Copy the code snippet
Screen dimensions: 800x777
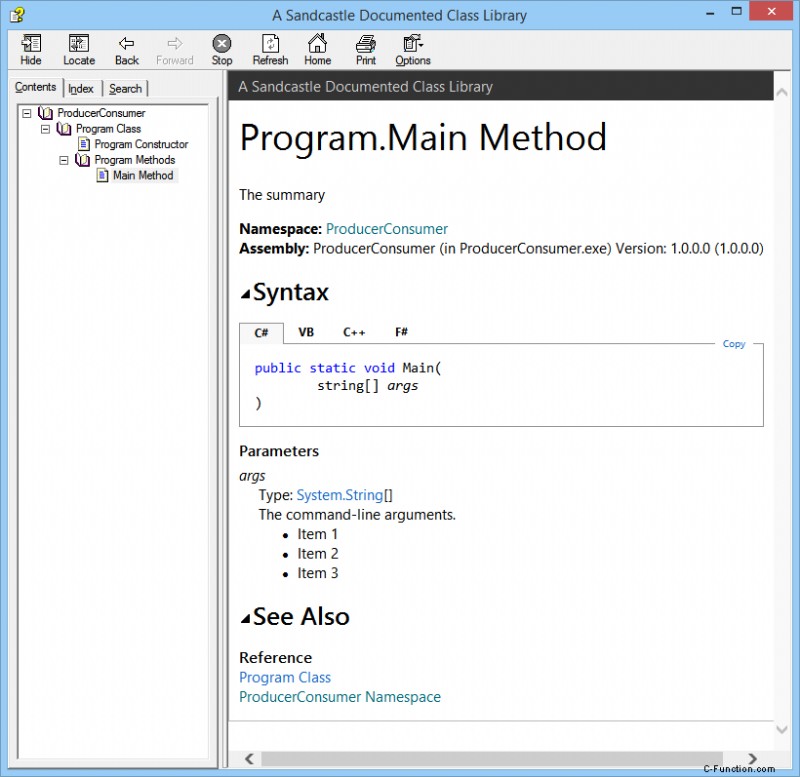734,343
